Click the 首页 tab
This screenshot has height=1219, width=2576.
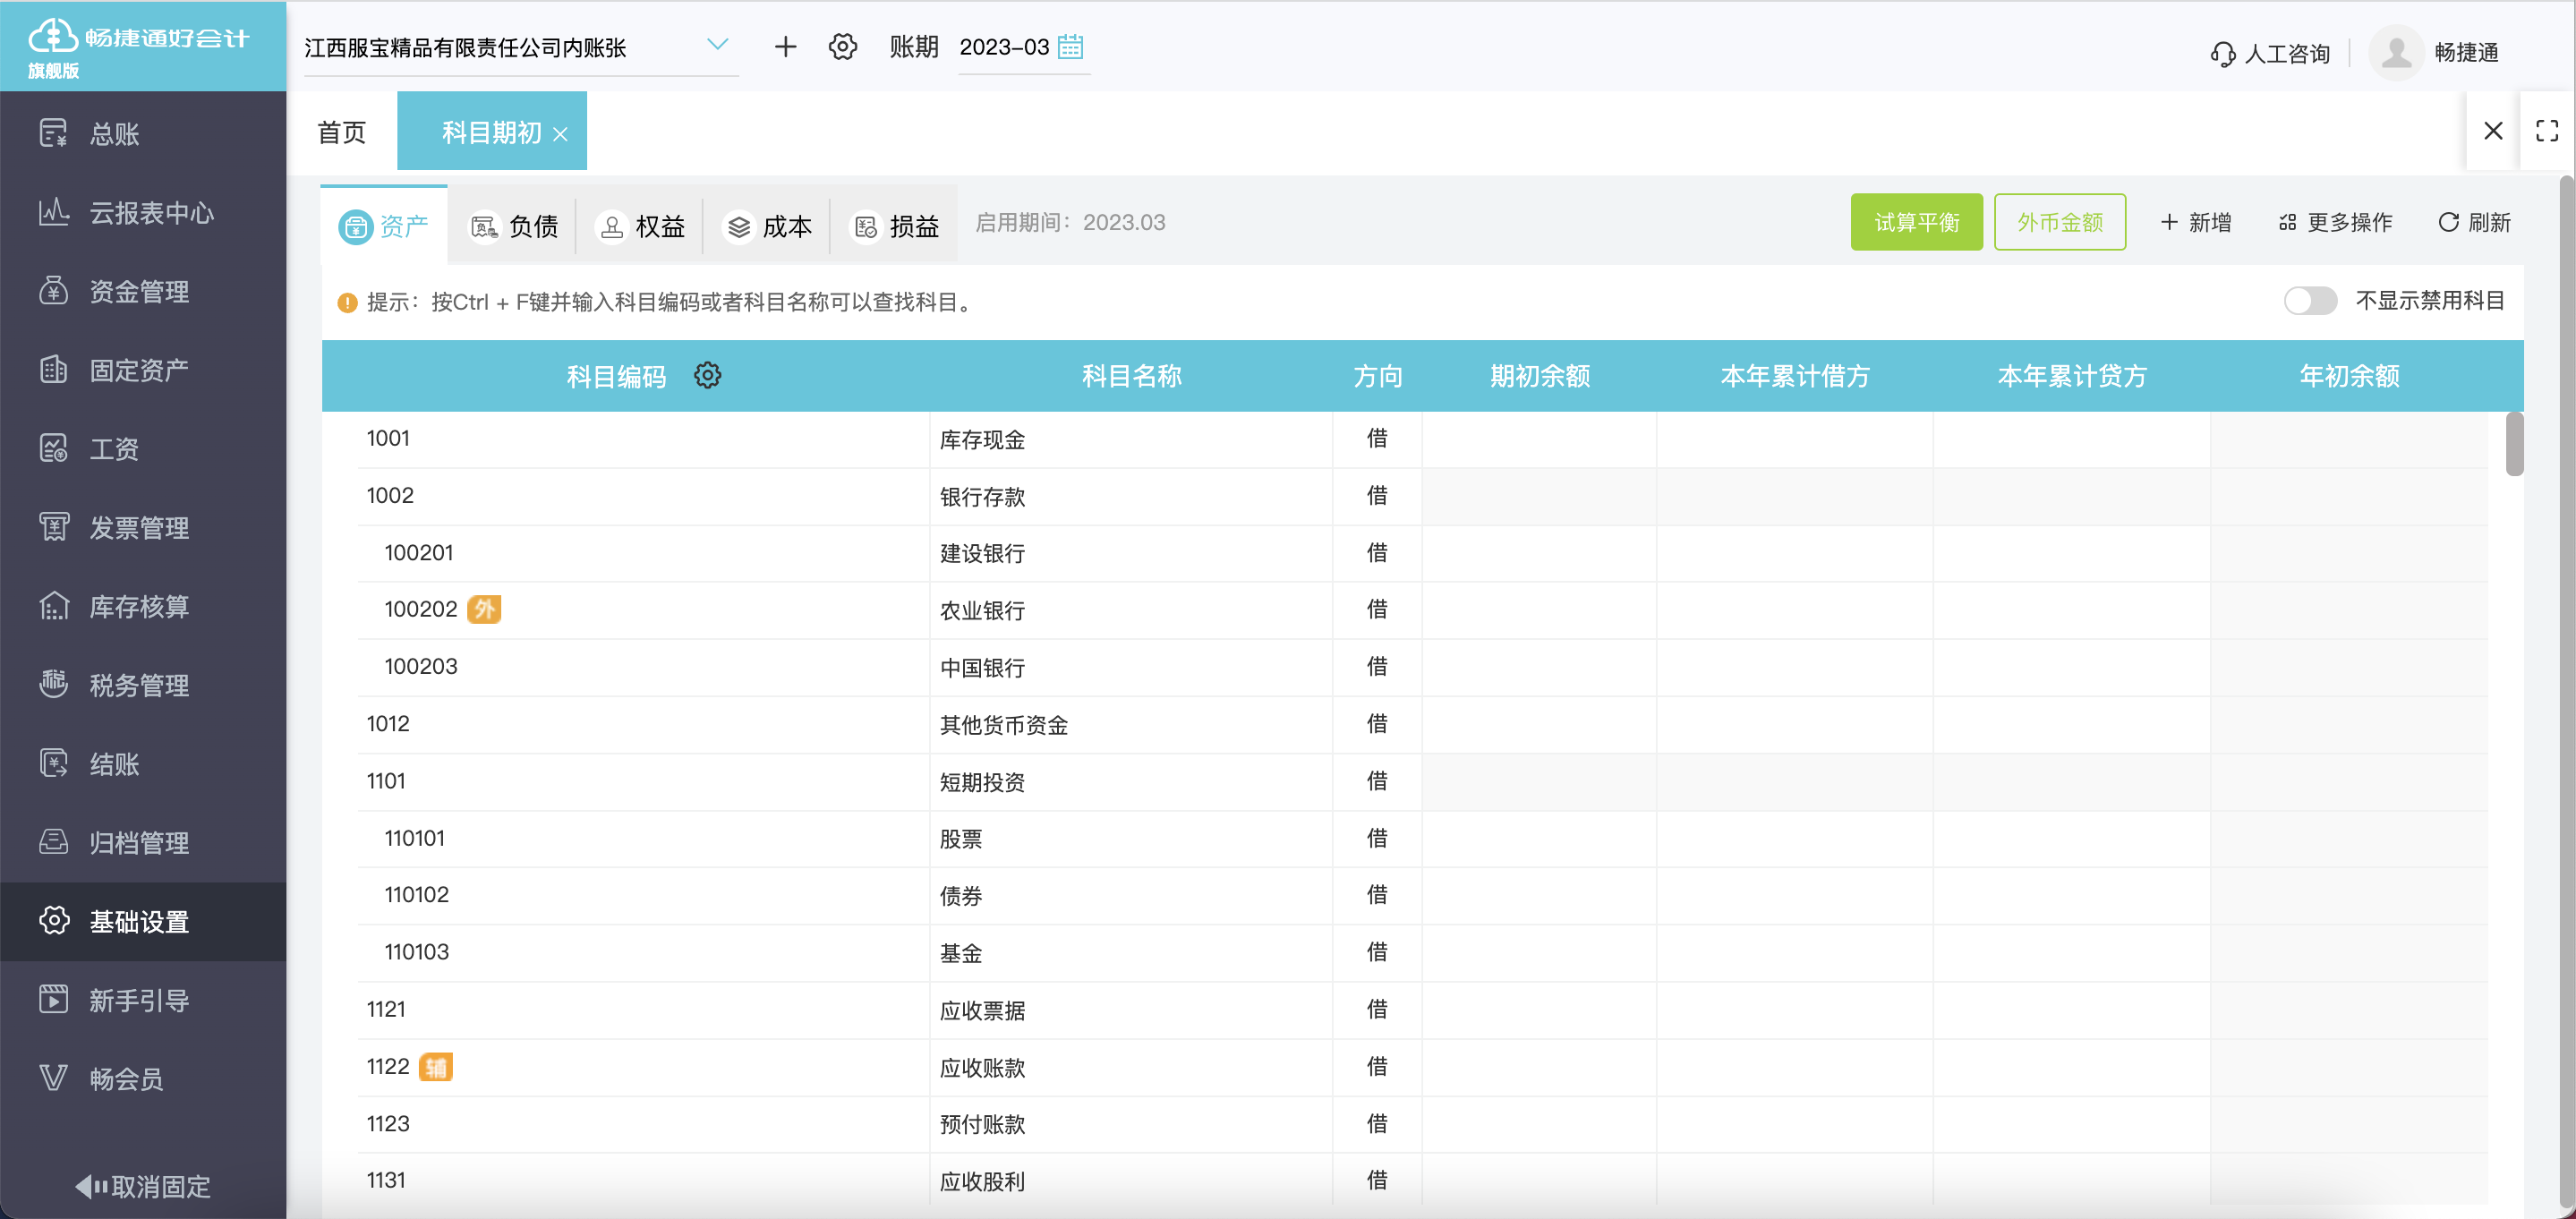(344, 133)
